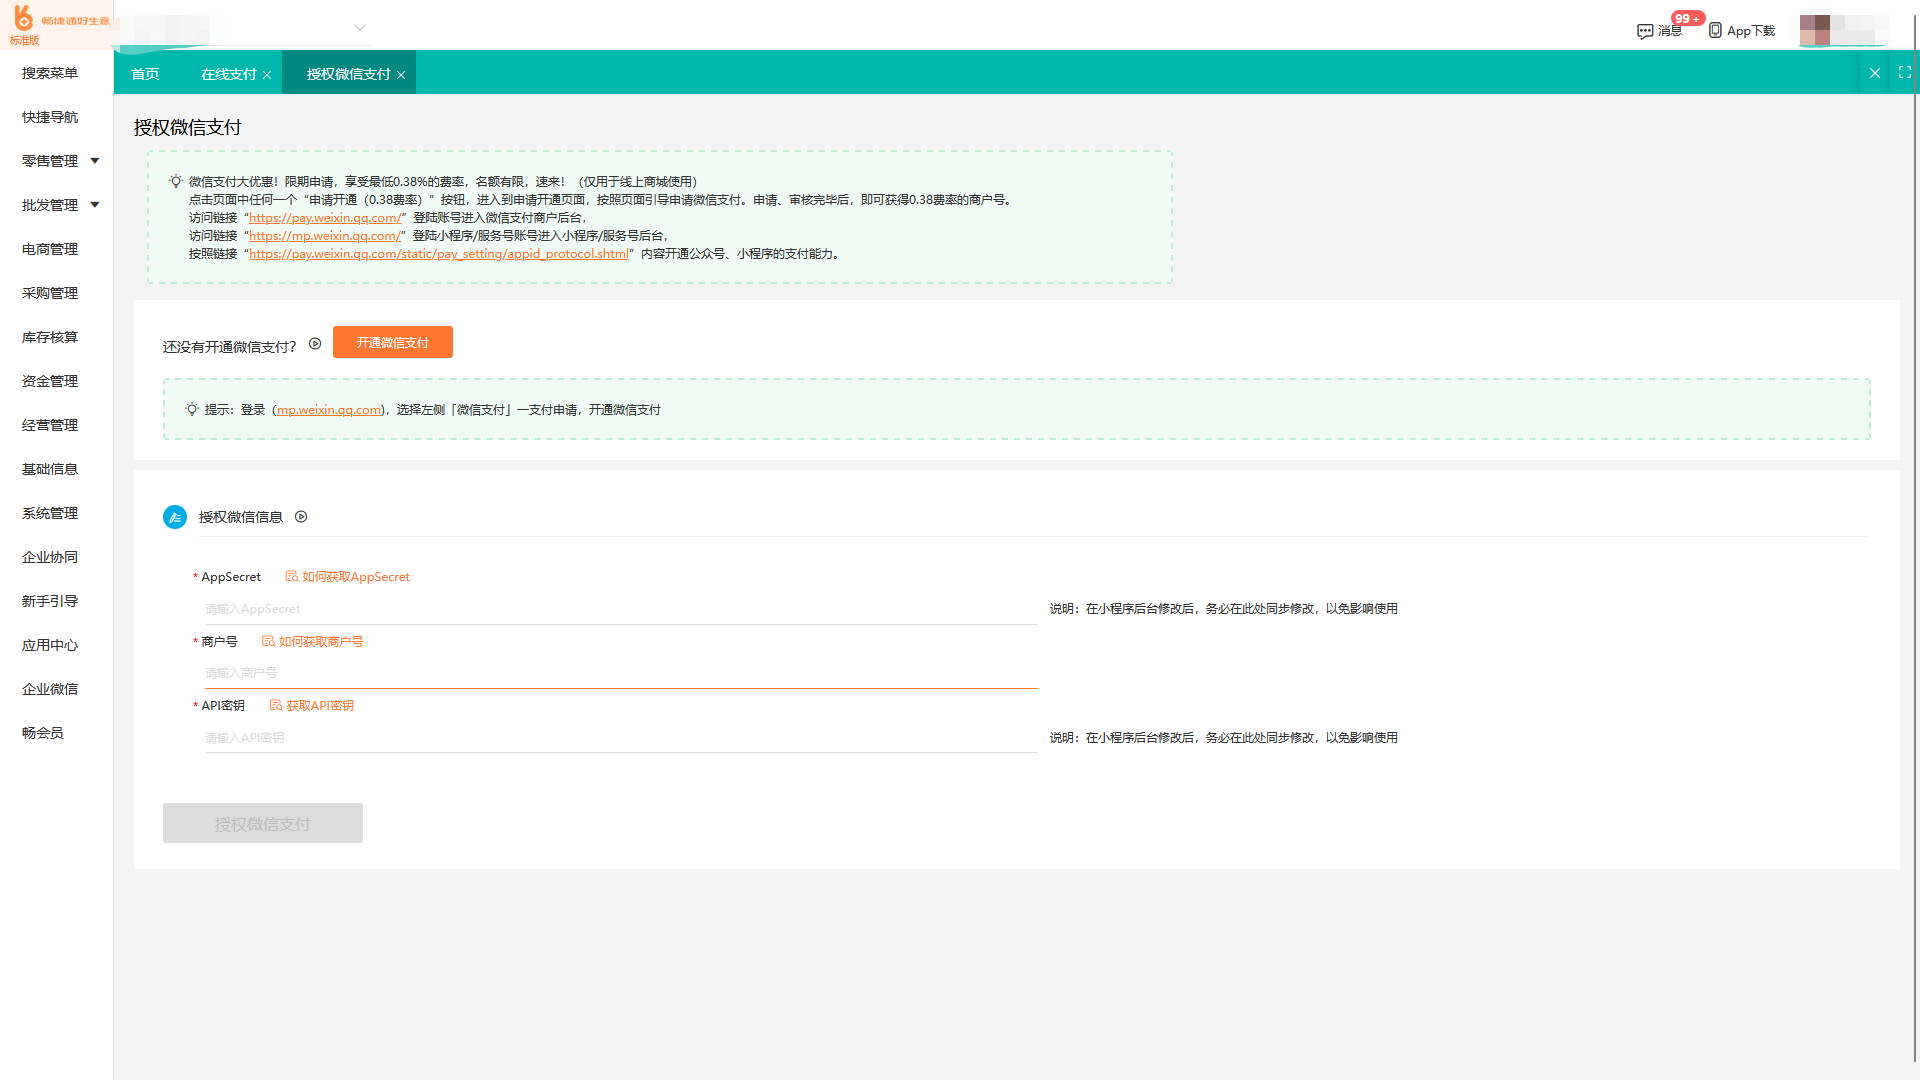
Task: Click the mp.weixin.qq.com link
Action: coord(328,409)
